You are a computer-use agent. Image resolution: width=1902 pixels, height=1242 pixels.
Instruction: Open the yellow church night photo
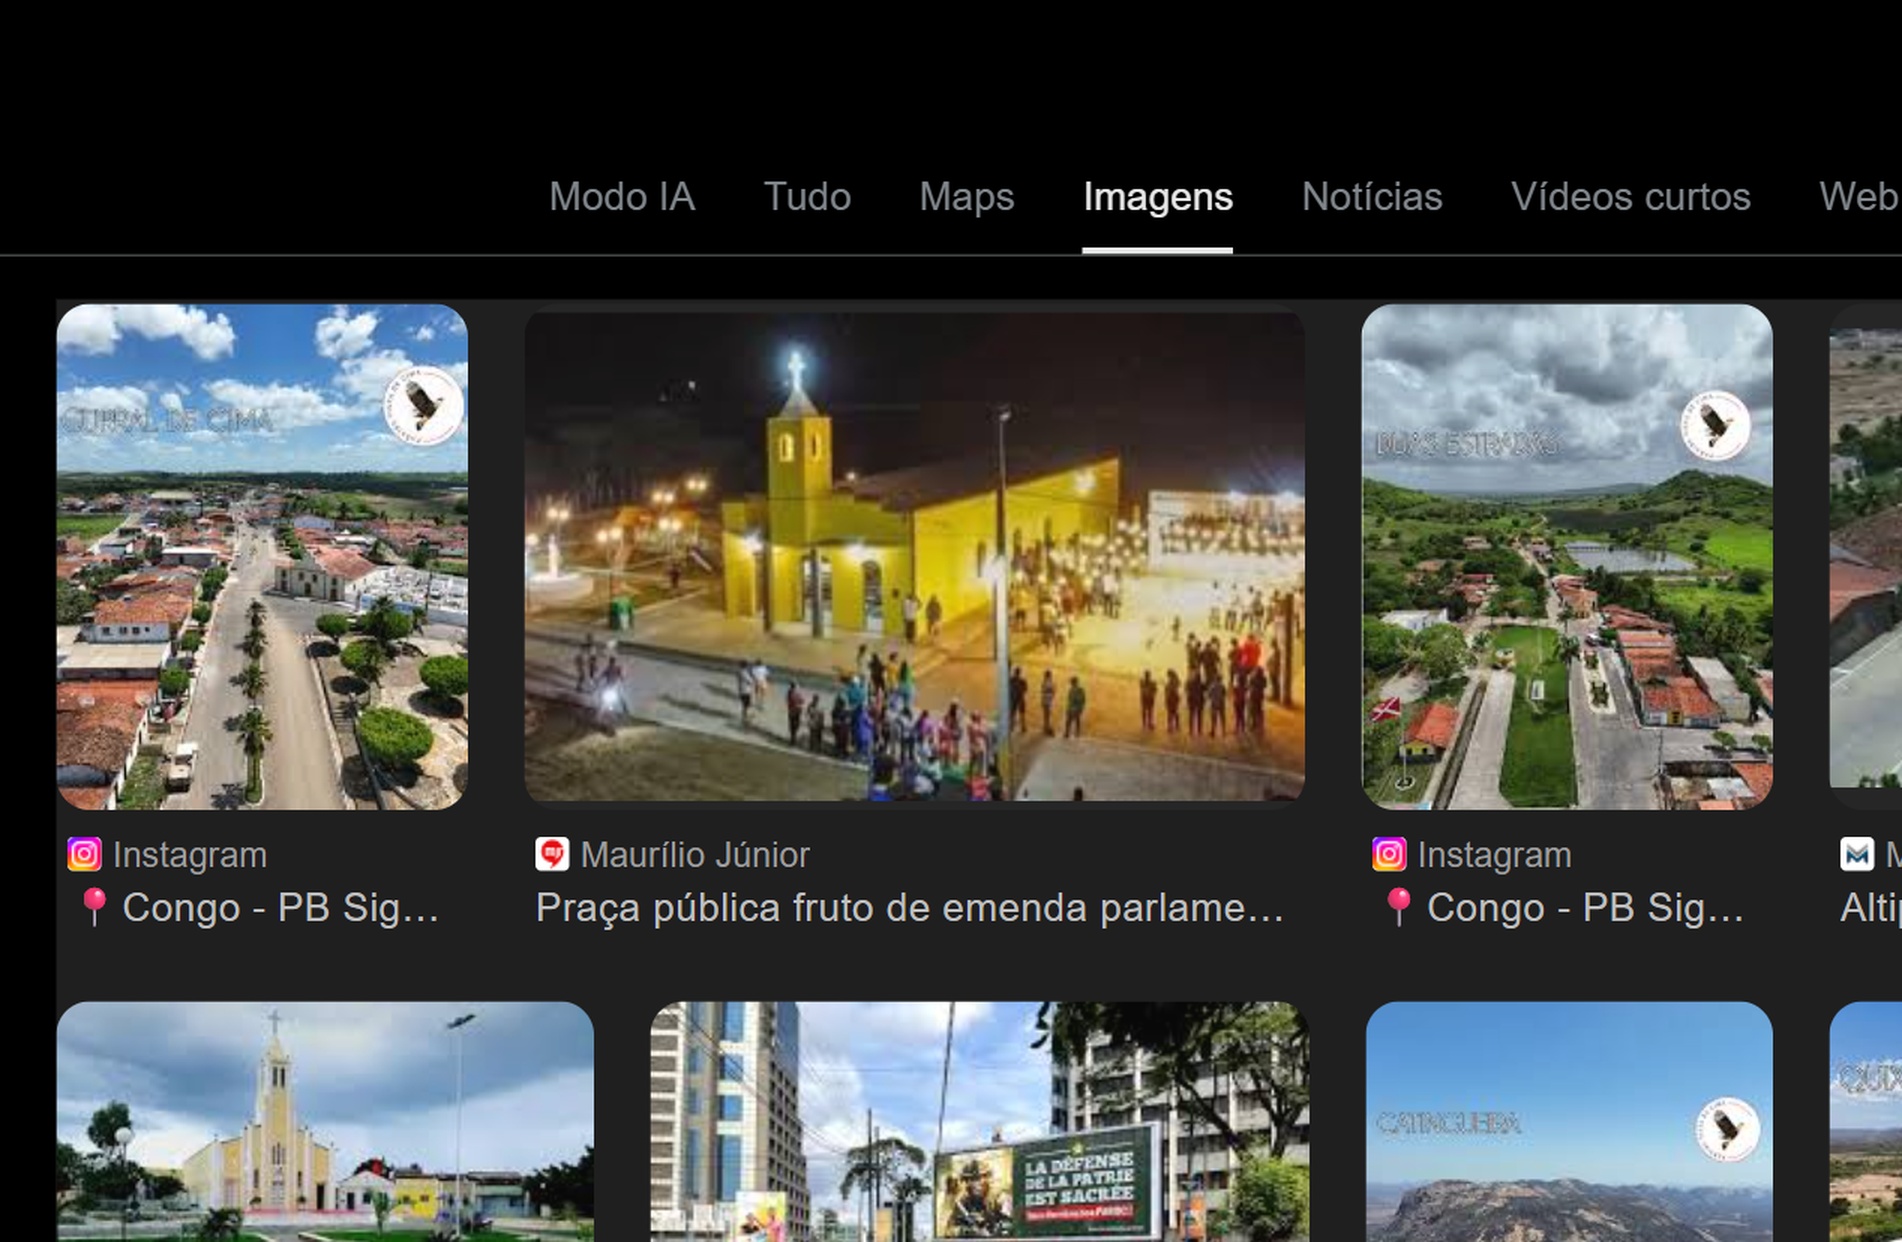click(914, 556)
